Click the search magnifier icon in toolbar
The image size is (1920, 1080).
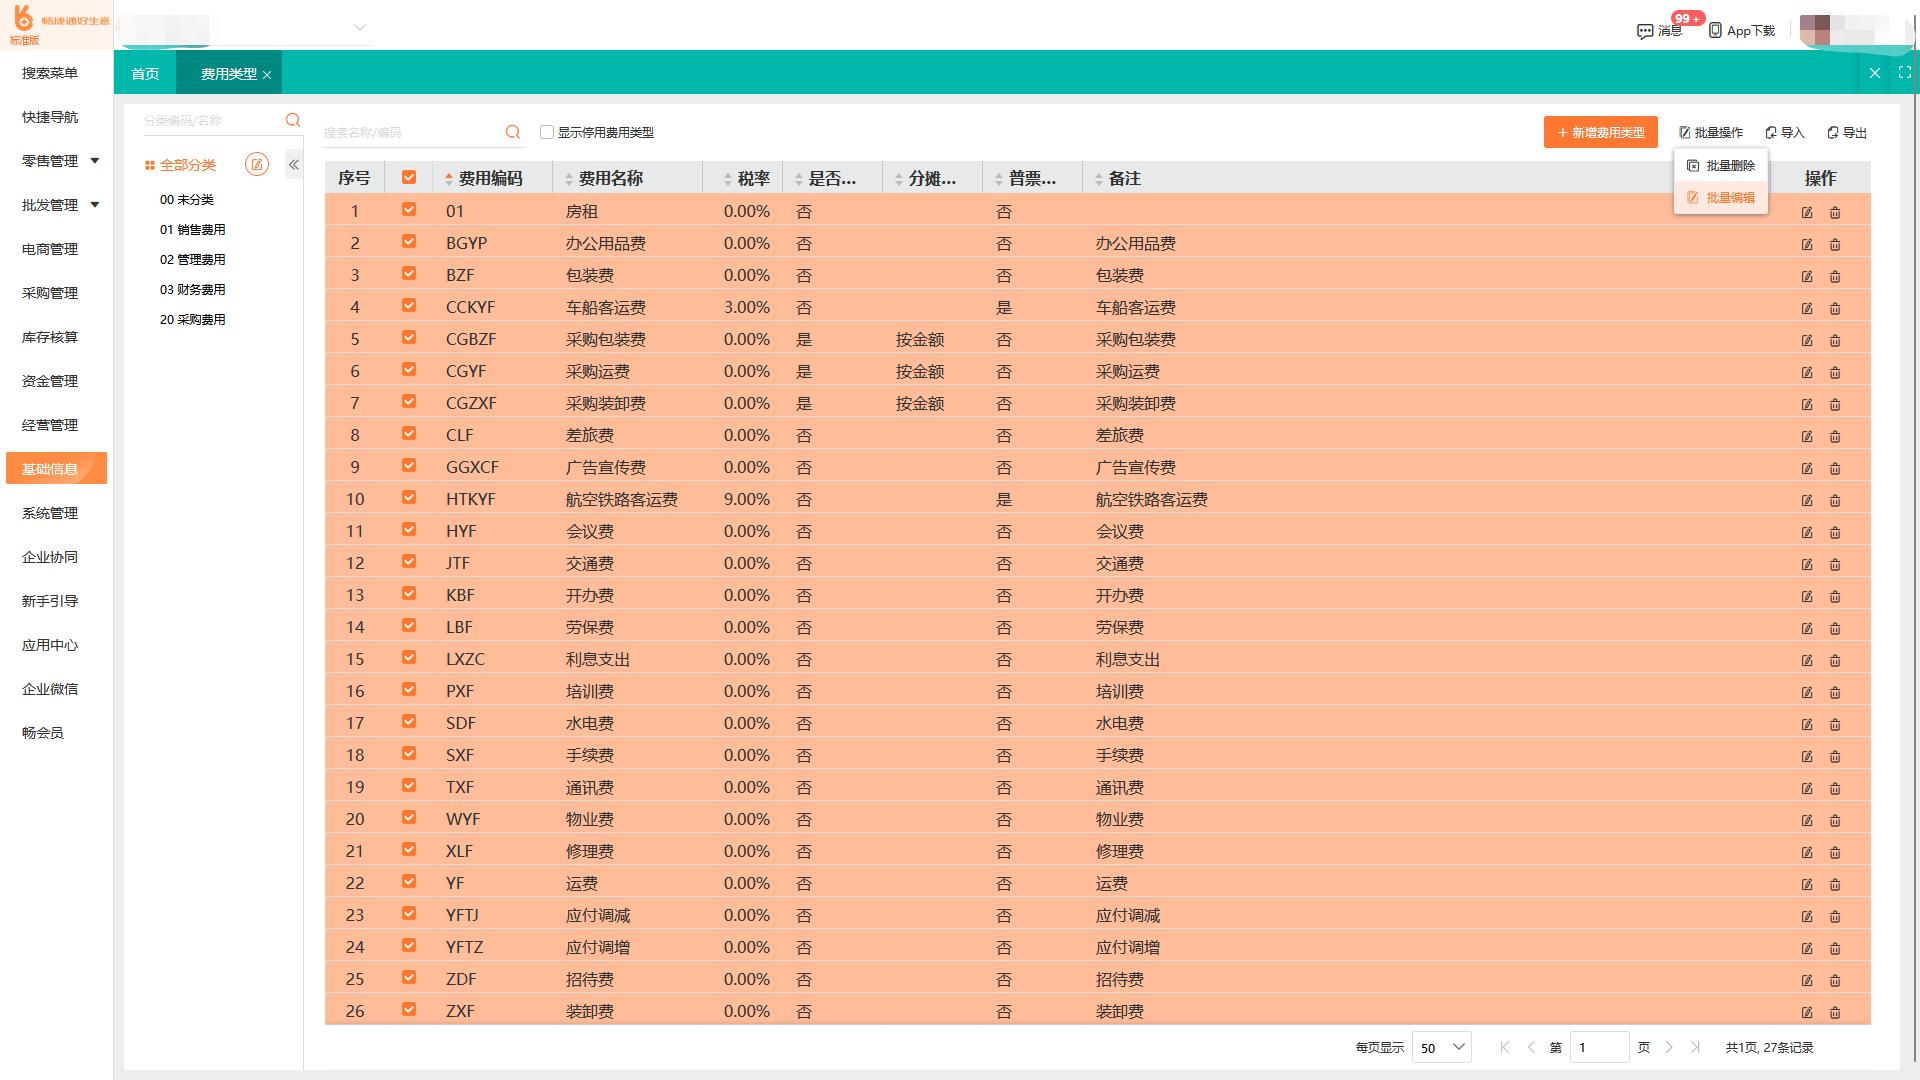[x=514, y=131]
